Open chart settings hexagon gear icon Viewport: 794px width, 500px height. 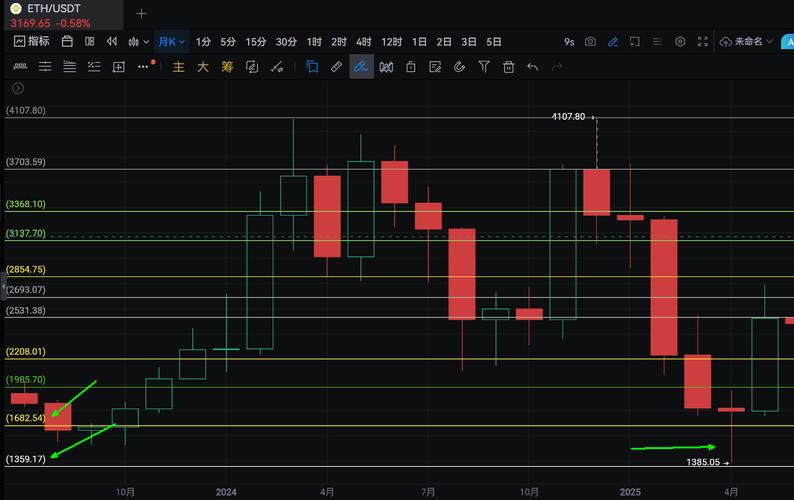coord(680,42)
